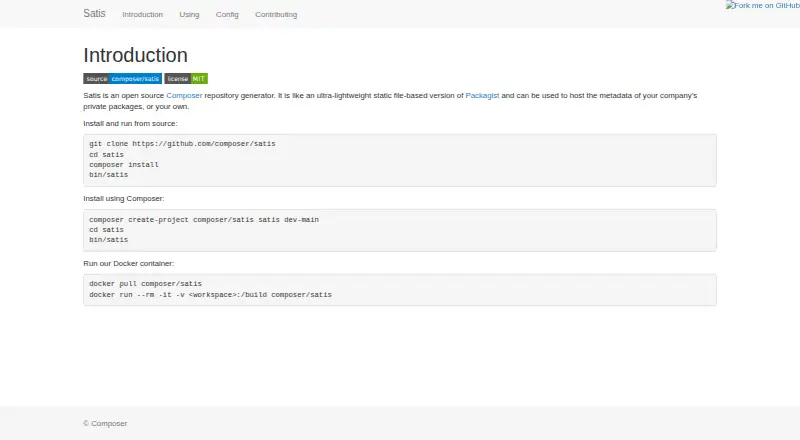Click the composer install command line
This screenshot has height=440, width=800.
pos(124,164)
